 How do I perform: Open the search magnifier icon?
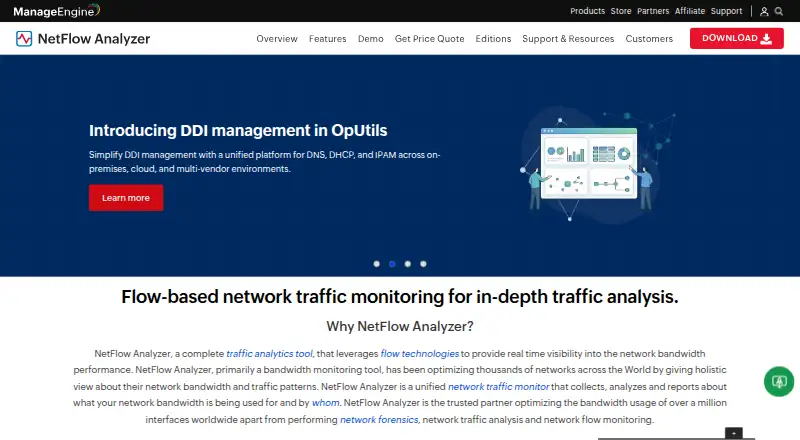pos(779,11)
